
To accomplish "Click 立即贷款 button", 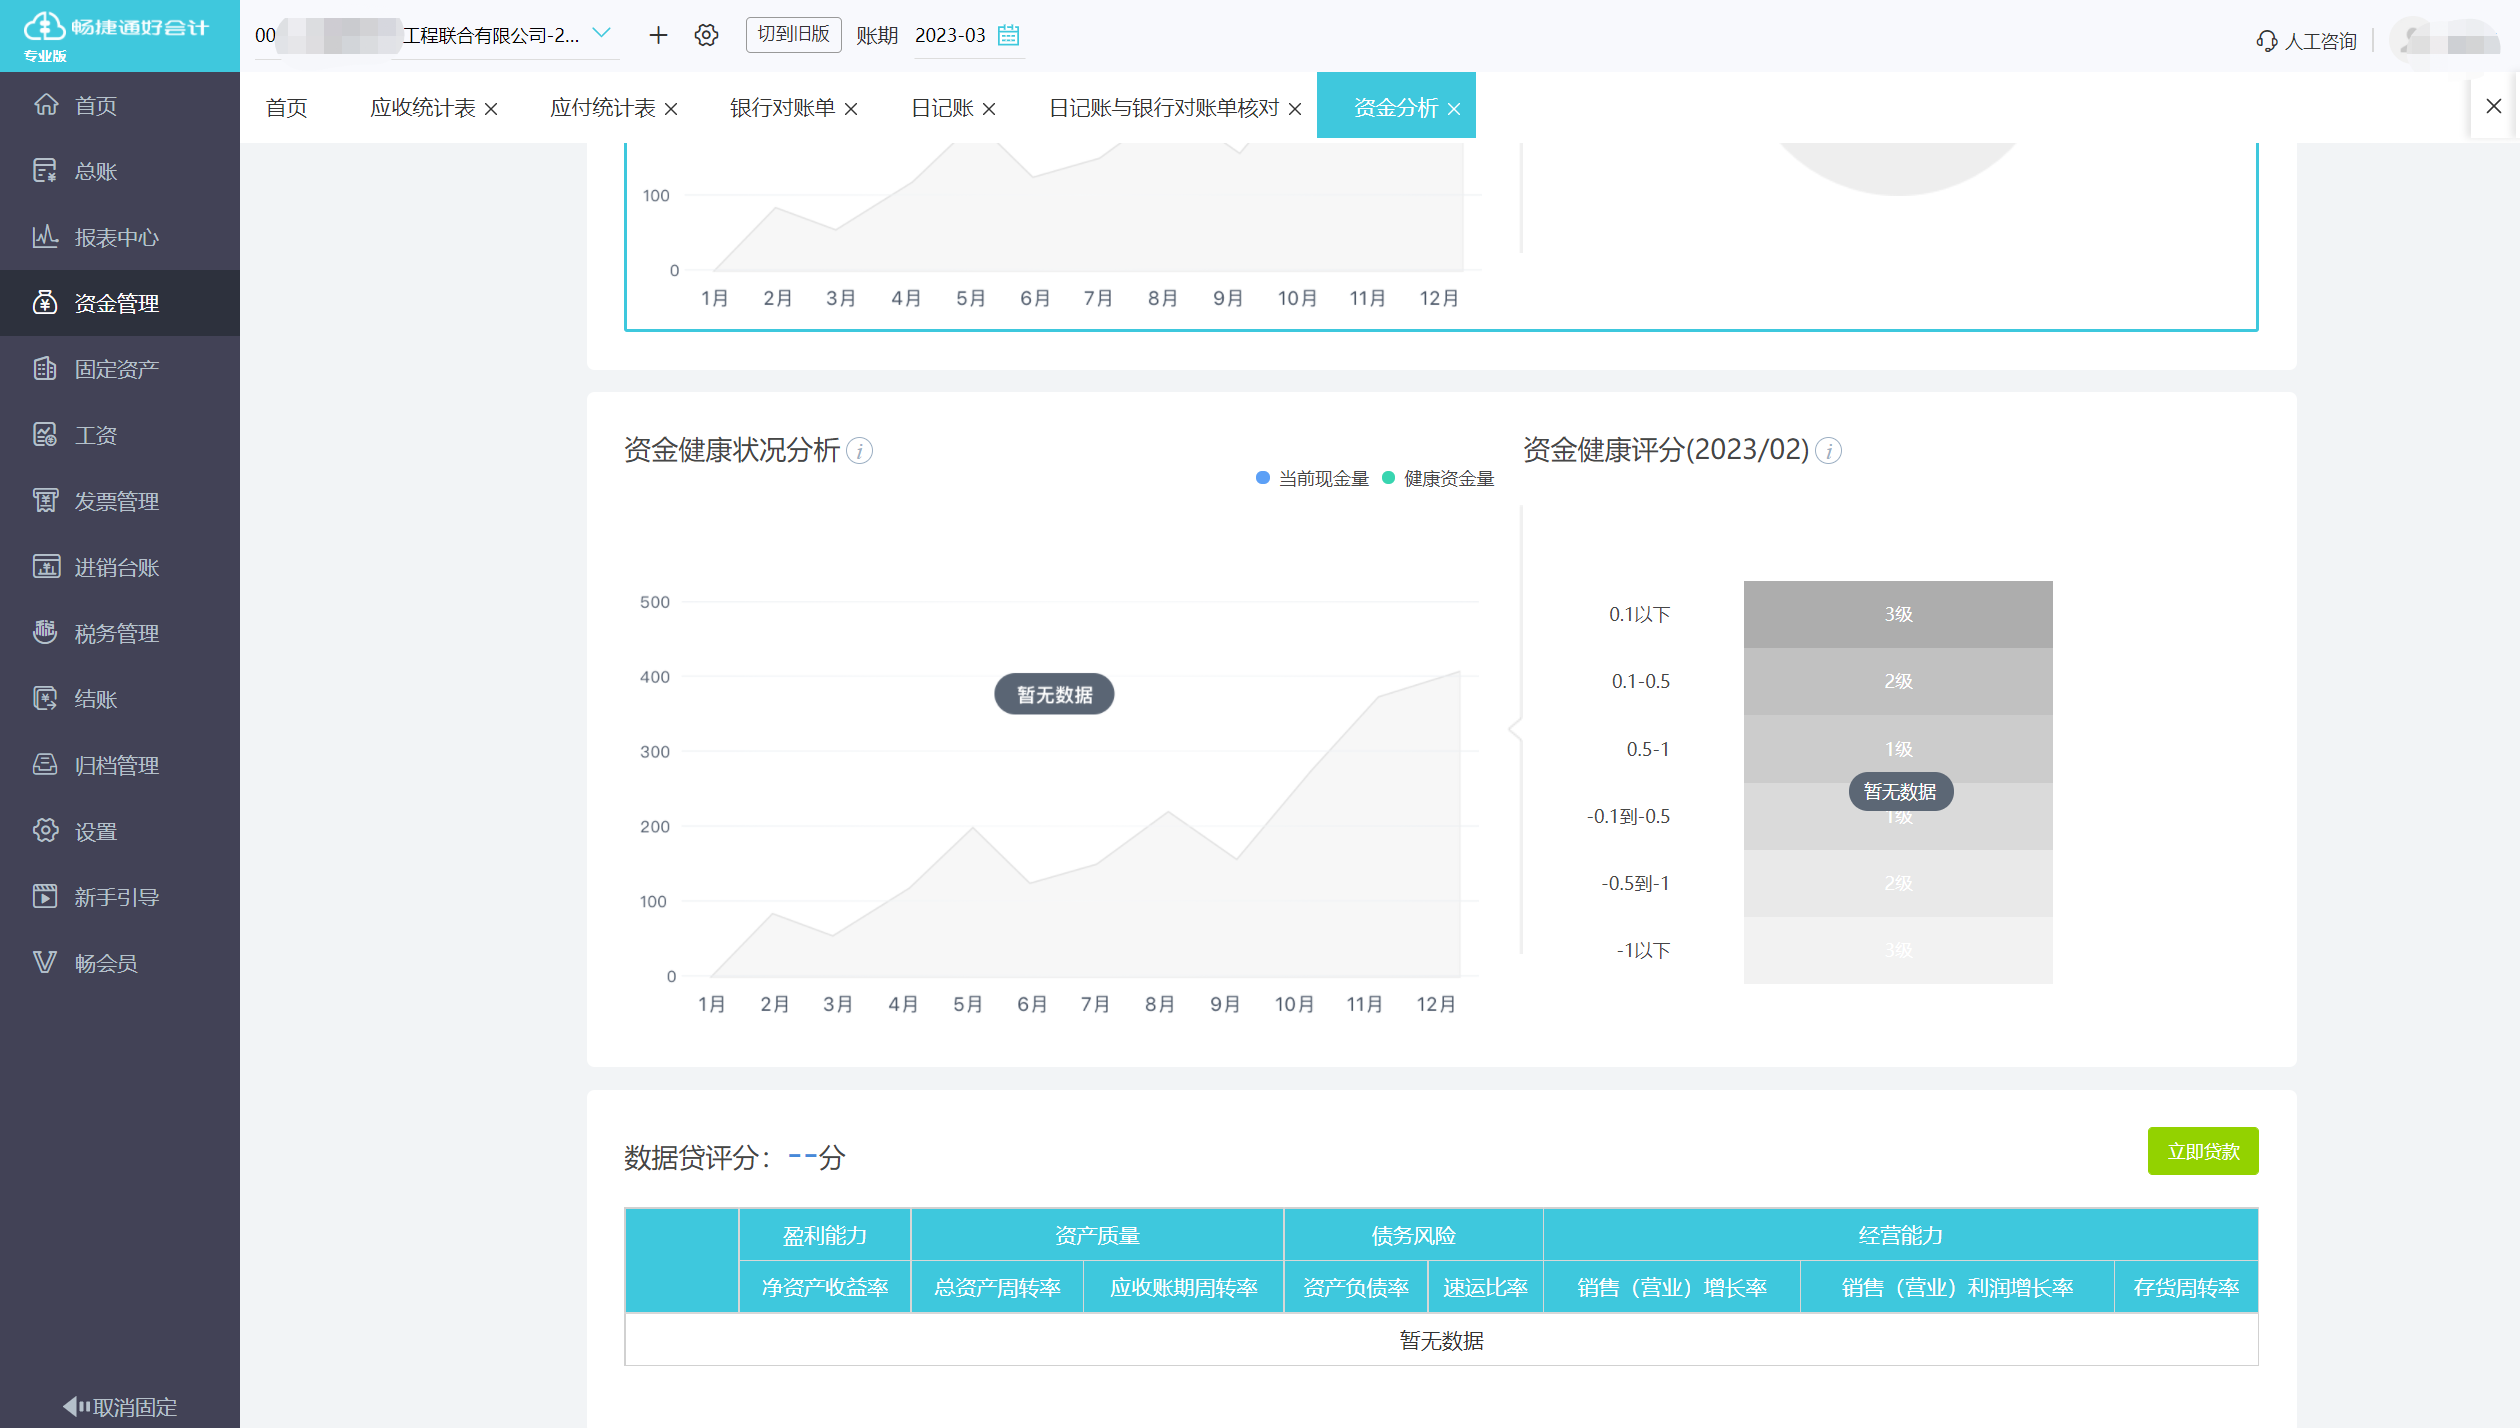I will click(x=2203, y=1151).
